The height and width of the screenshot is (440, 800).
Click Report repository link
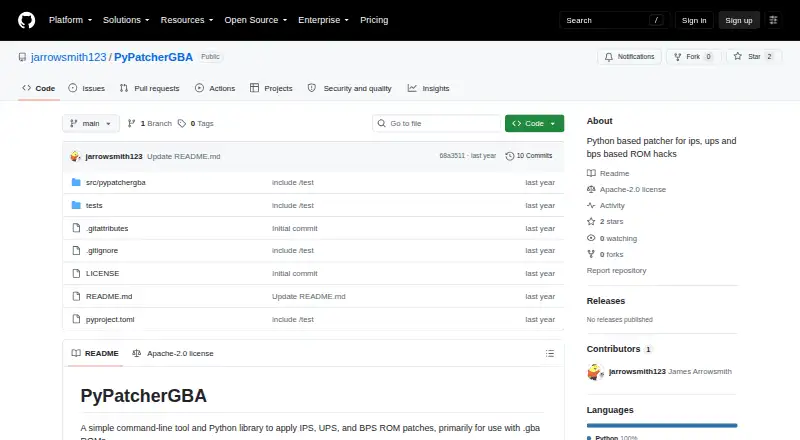(x=616, y=271)
